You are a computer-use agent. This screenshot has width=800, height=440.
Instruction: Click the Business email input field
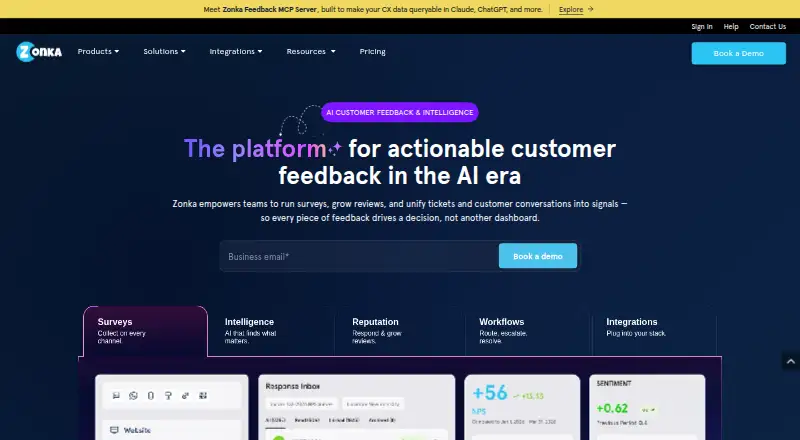coord(360,256)
